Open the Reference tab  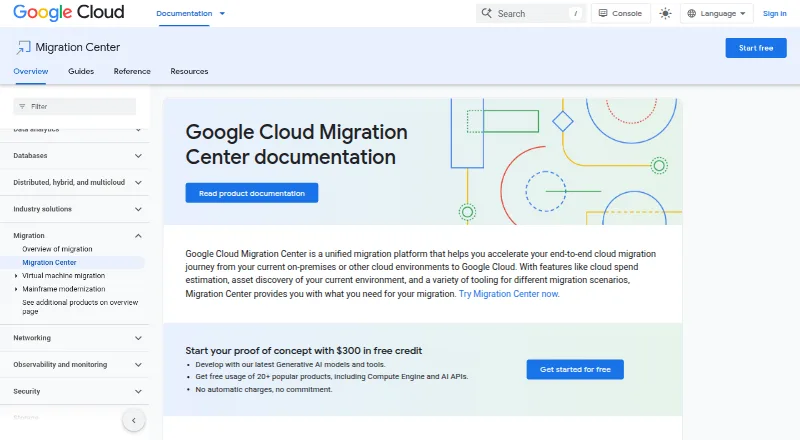[132, 71]
